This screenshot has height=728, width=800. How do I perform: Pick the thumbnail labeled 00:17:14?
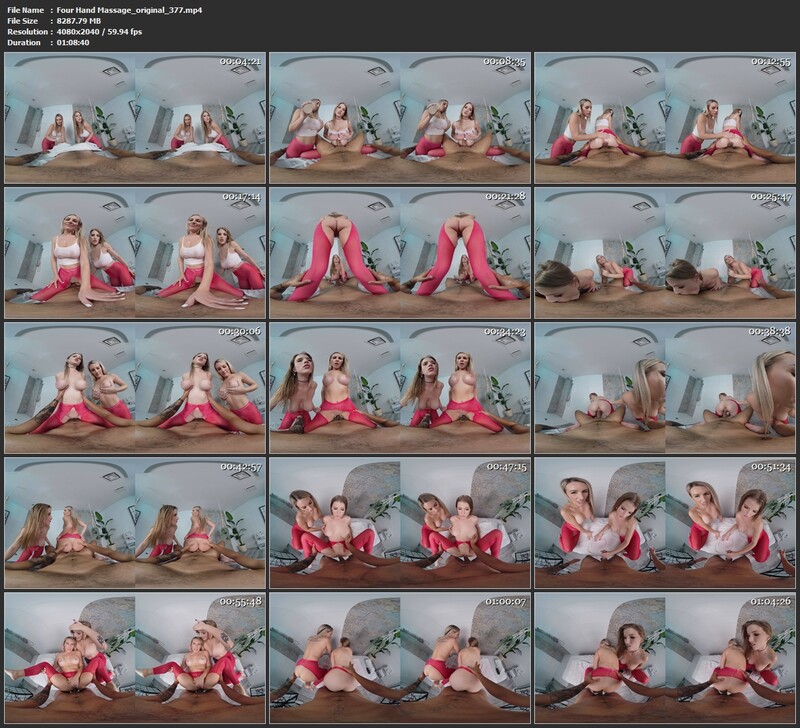pyautogui.click(x=135, y=252)
